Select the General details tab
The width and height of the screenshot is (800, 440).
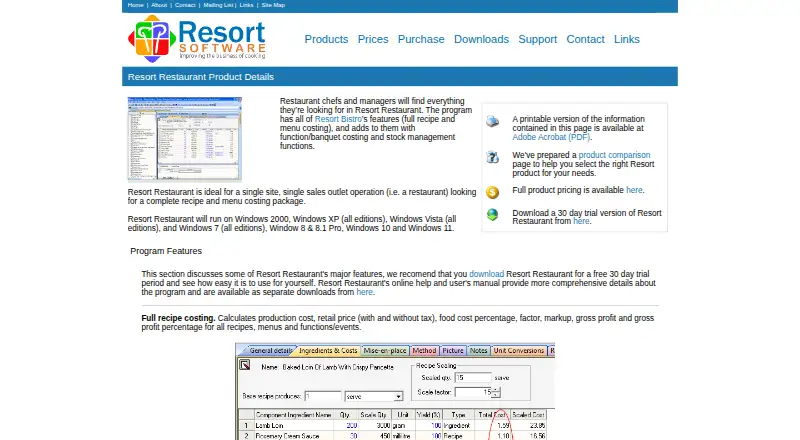pos(269,351)
